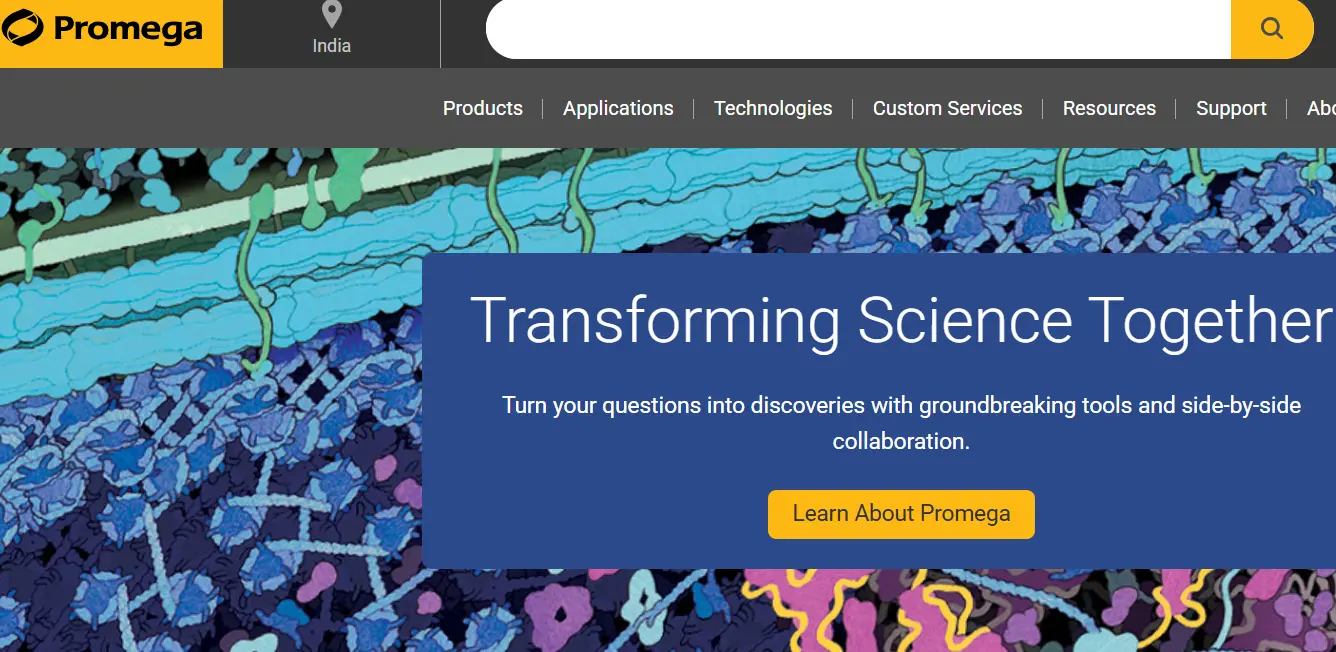Go to the Support menu item
This screenshot has height=652, width=1336.
point(1231,108)
